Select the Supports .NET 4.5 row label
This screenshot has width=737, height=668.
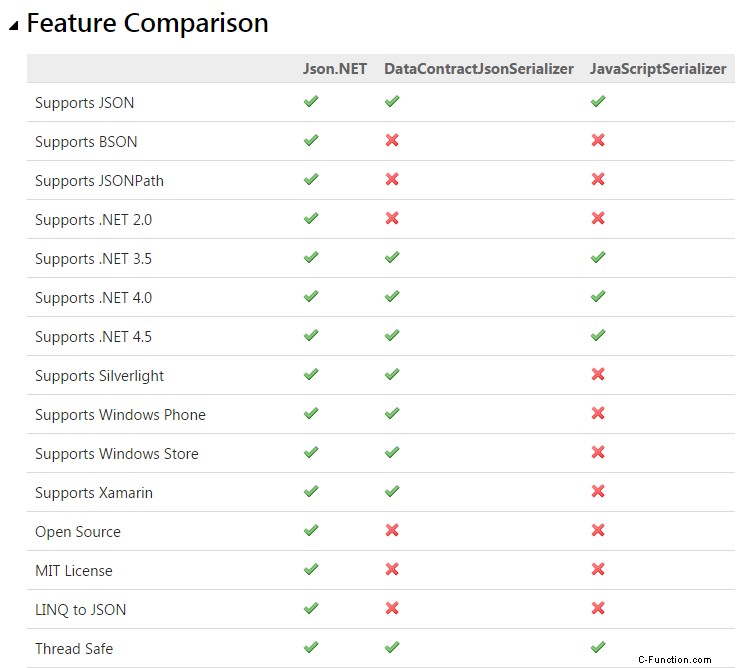tap(93, 337)
